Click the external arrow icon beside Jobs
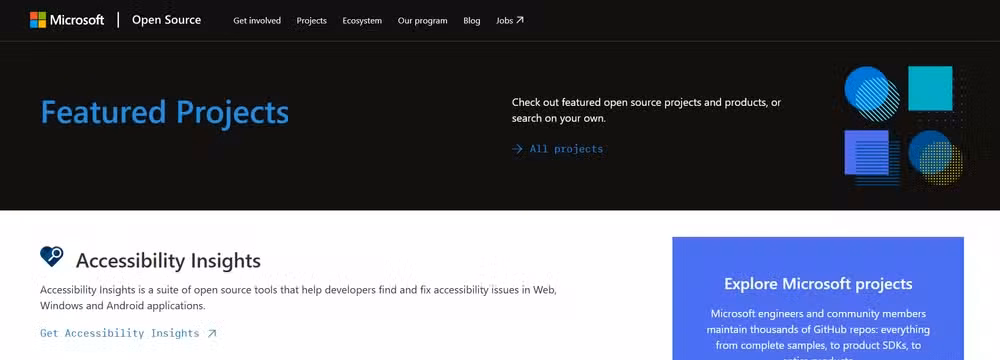This screenshot has width=1000, height=360. pos(520,20)
